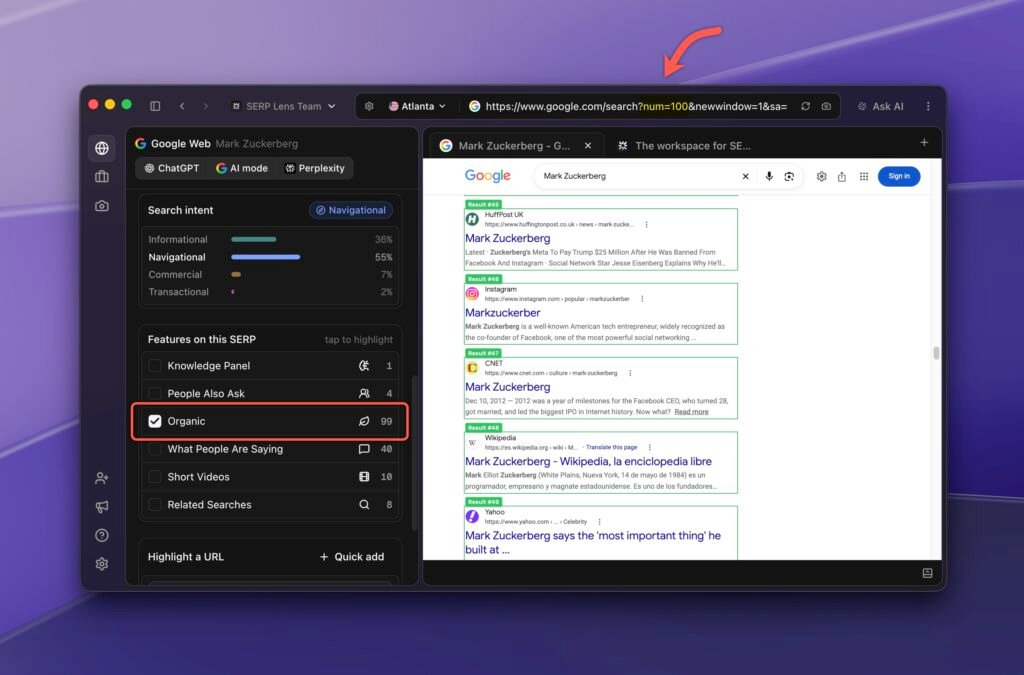Click Read more in CNET snippet
Viewport: 1024px width, 675px height.
click(x=691, y=412)
